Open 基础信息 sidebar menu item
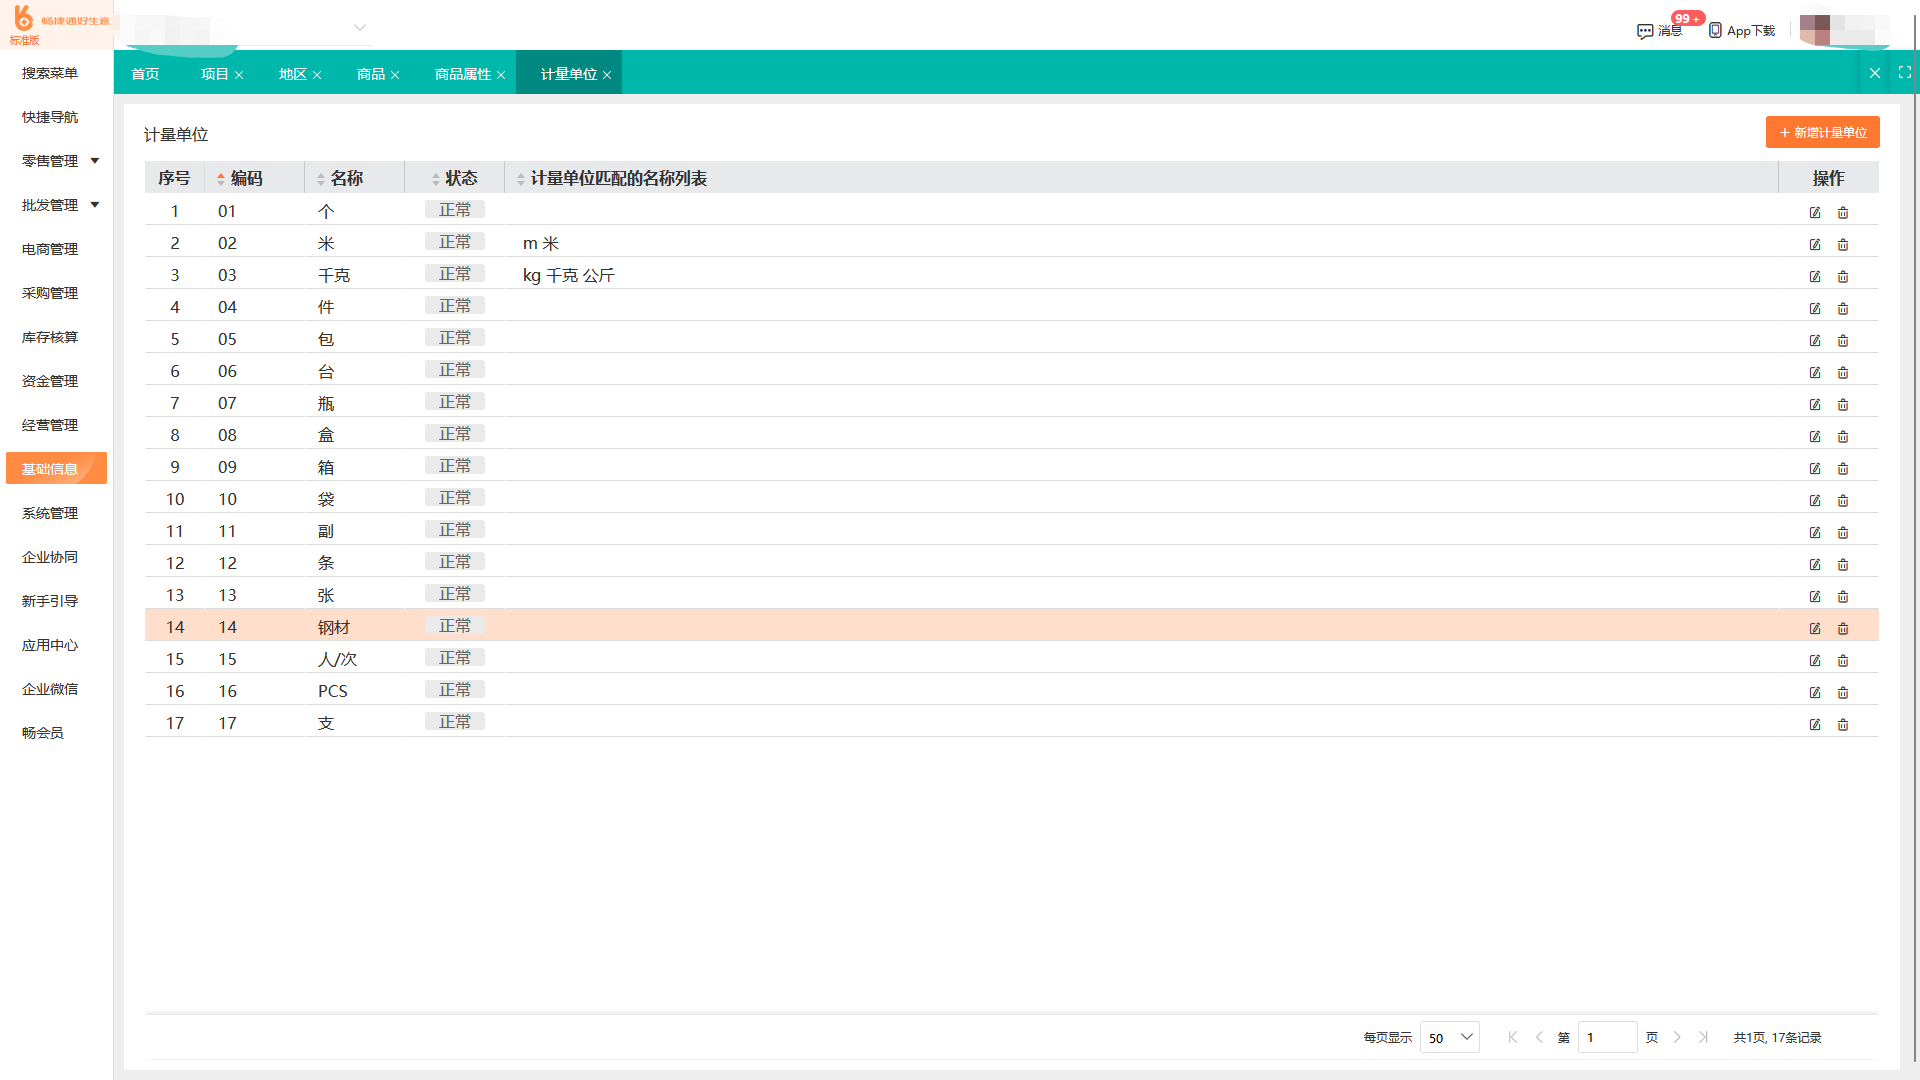This screenshot has width=1920, height=1080. pyautogui.click(x=54, y=468)
